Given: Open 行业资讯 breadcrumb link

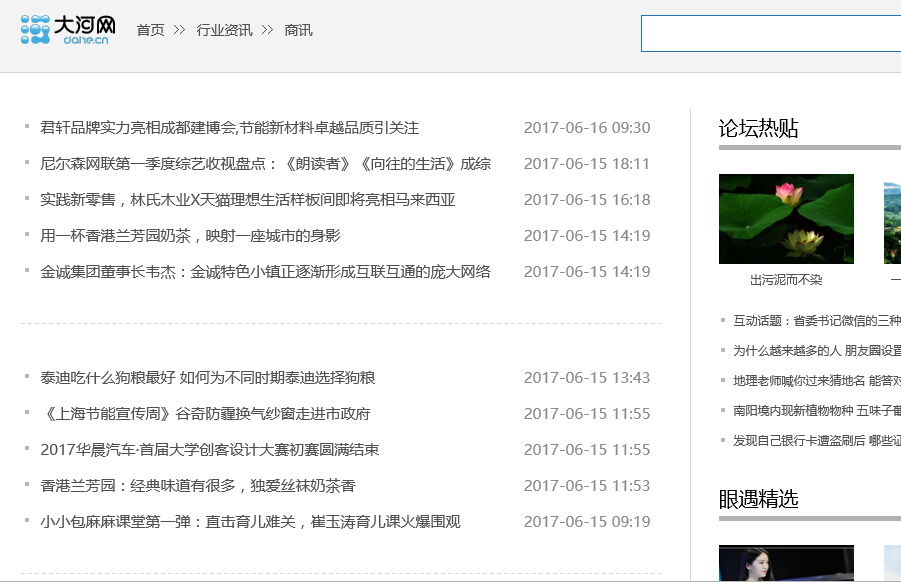Looking at the screenshot, I should (x=224, y=30).
